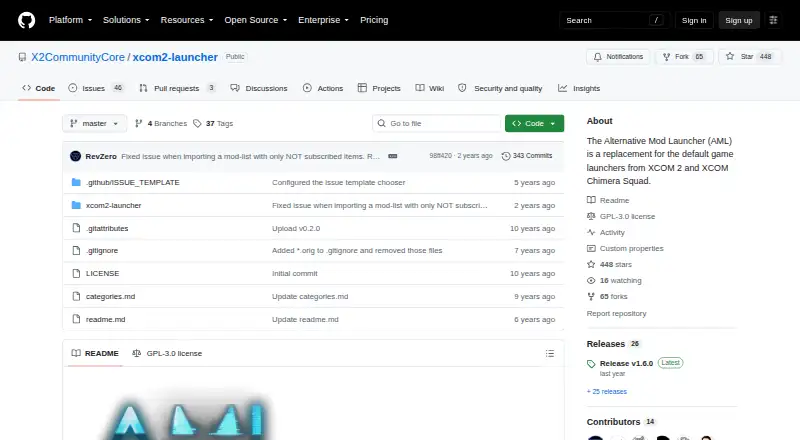Open the Activity link
The width and height of the screenshot is (800, 440).
click(x=606, y=232)
